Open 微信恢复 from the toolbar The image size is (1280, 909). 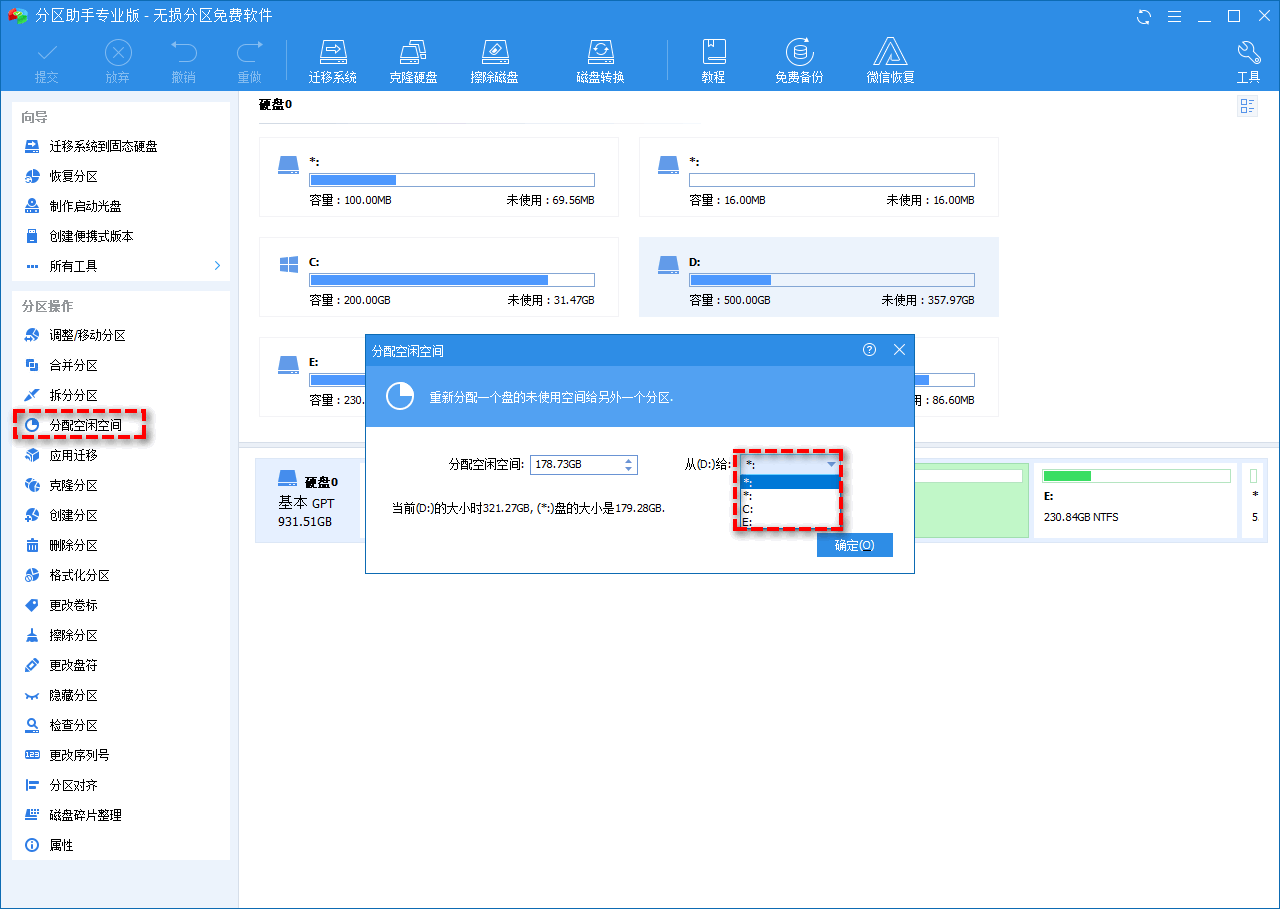click(x=890, y=61)
